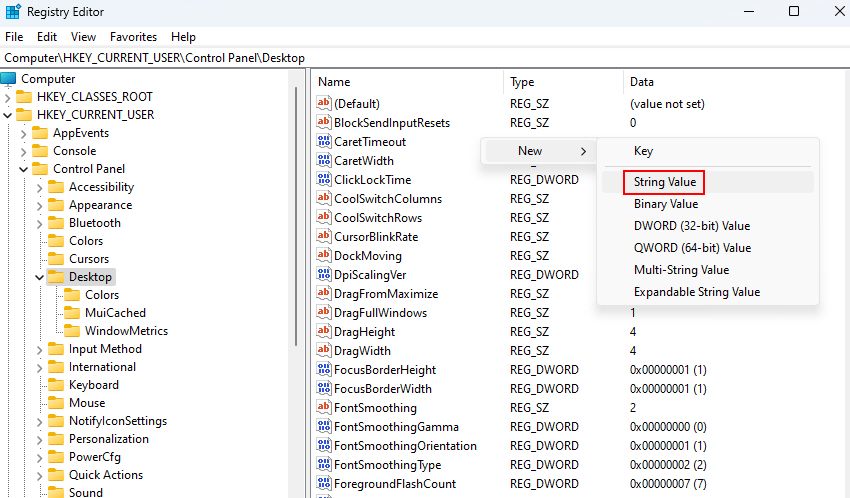
Task: Click the string icon beside CoolSwitchColumns
Action: tap(324, 198)
